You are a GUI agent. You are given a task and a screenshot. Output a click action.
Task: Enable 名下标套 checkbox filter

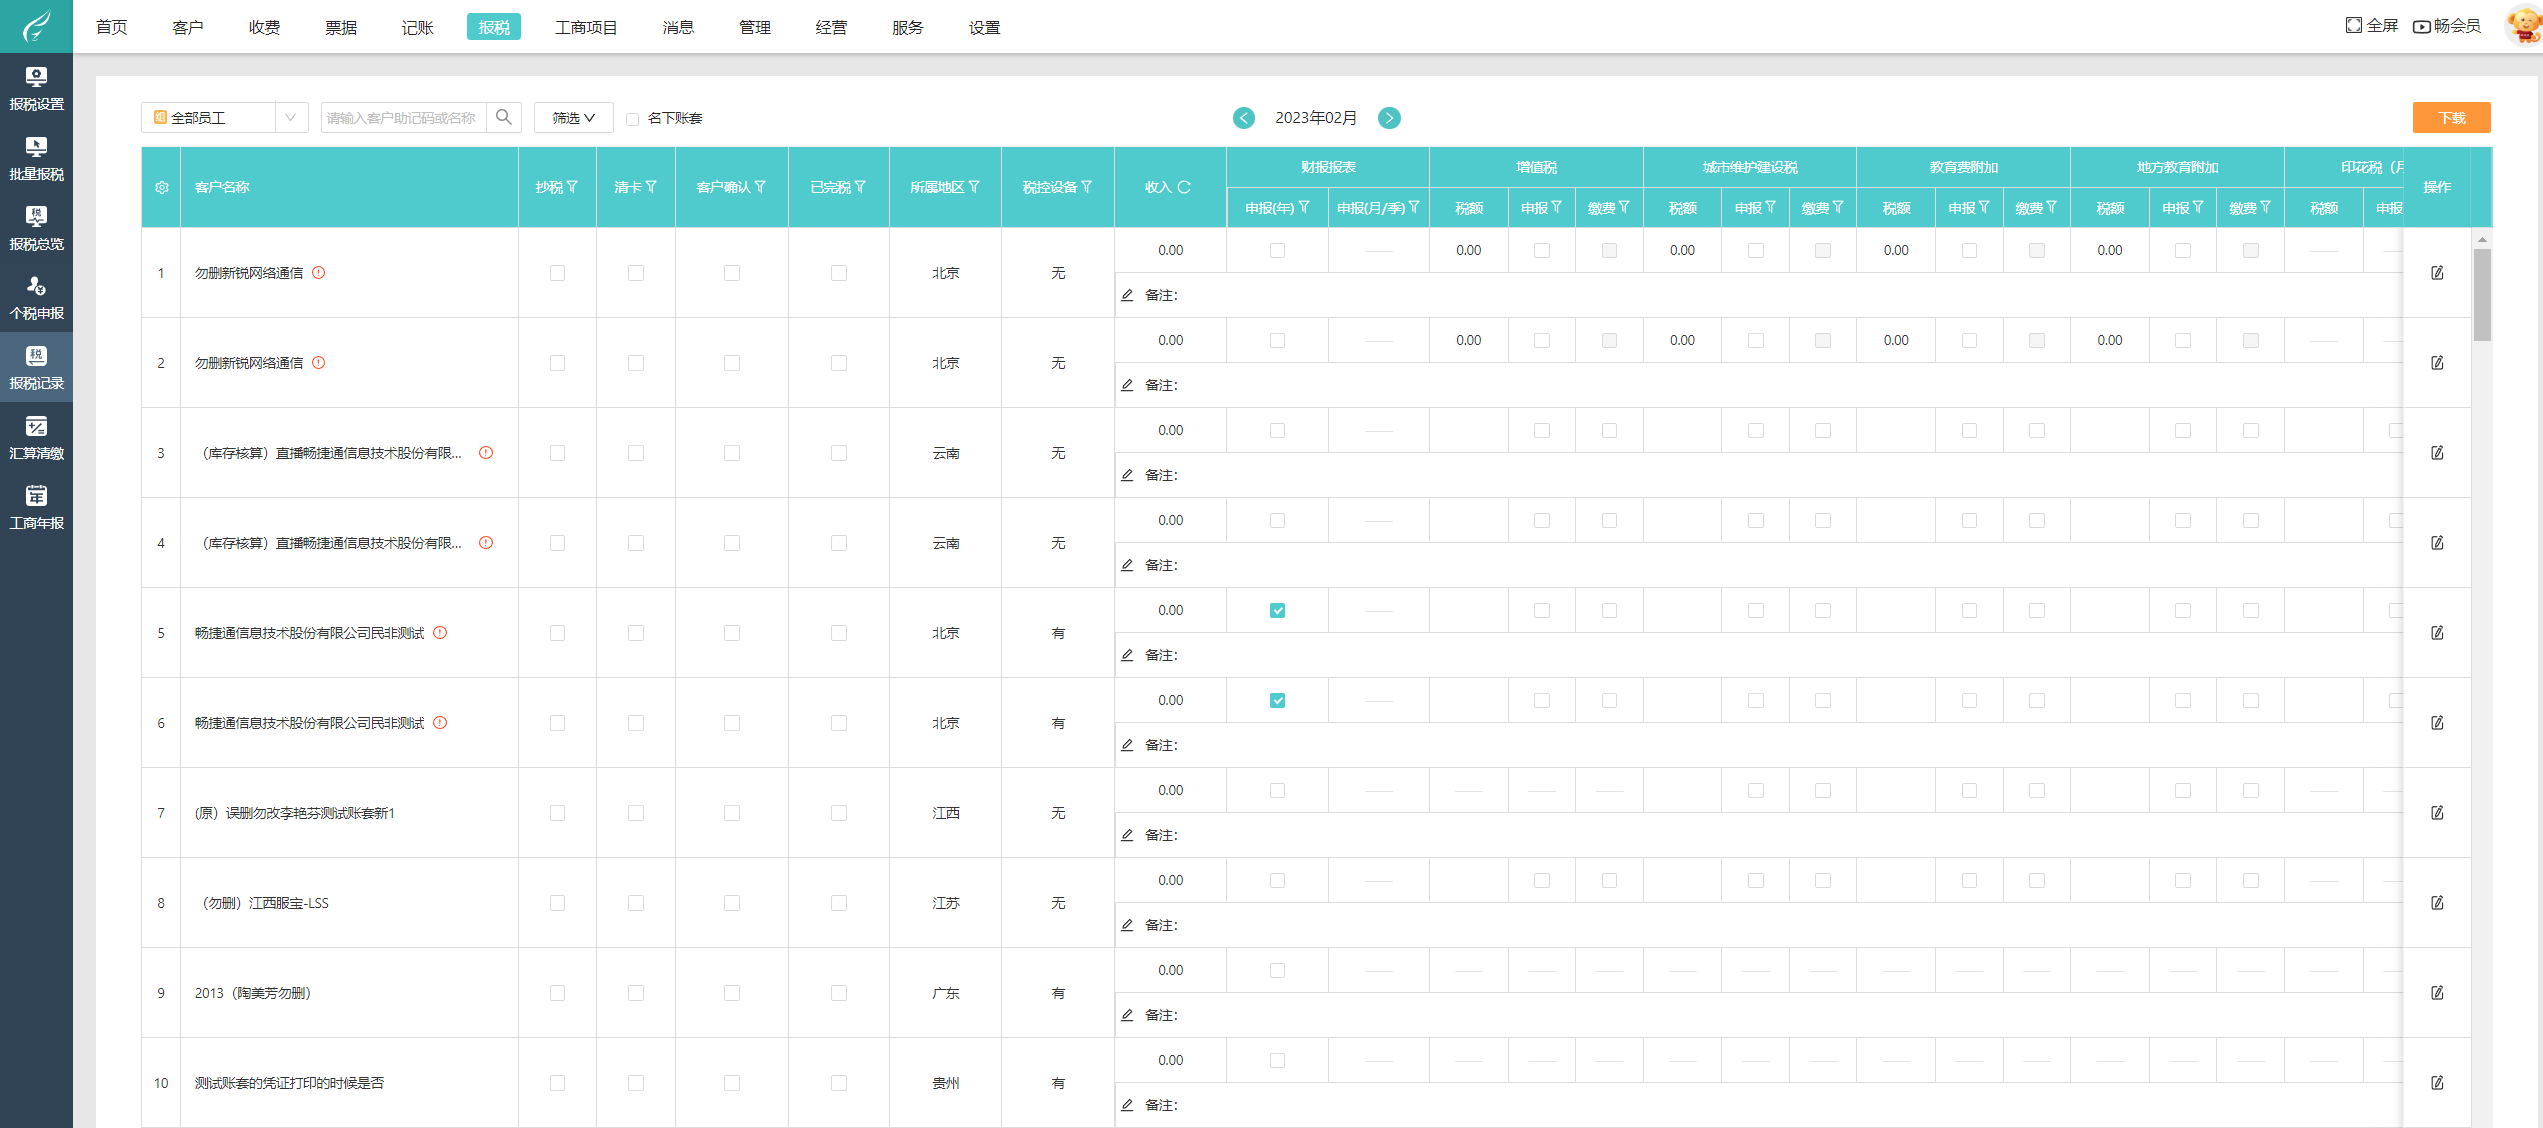[x=633, y=117]
